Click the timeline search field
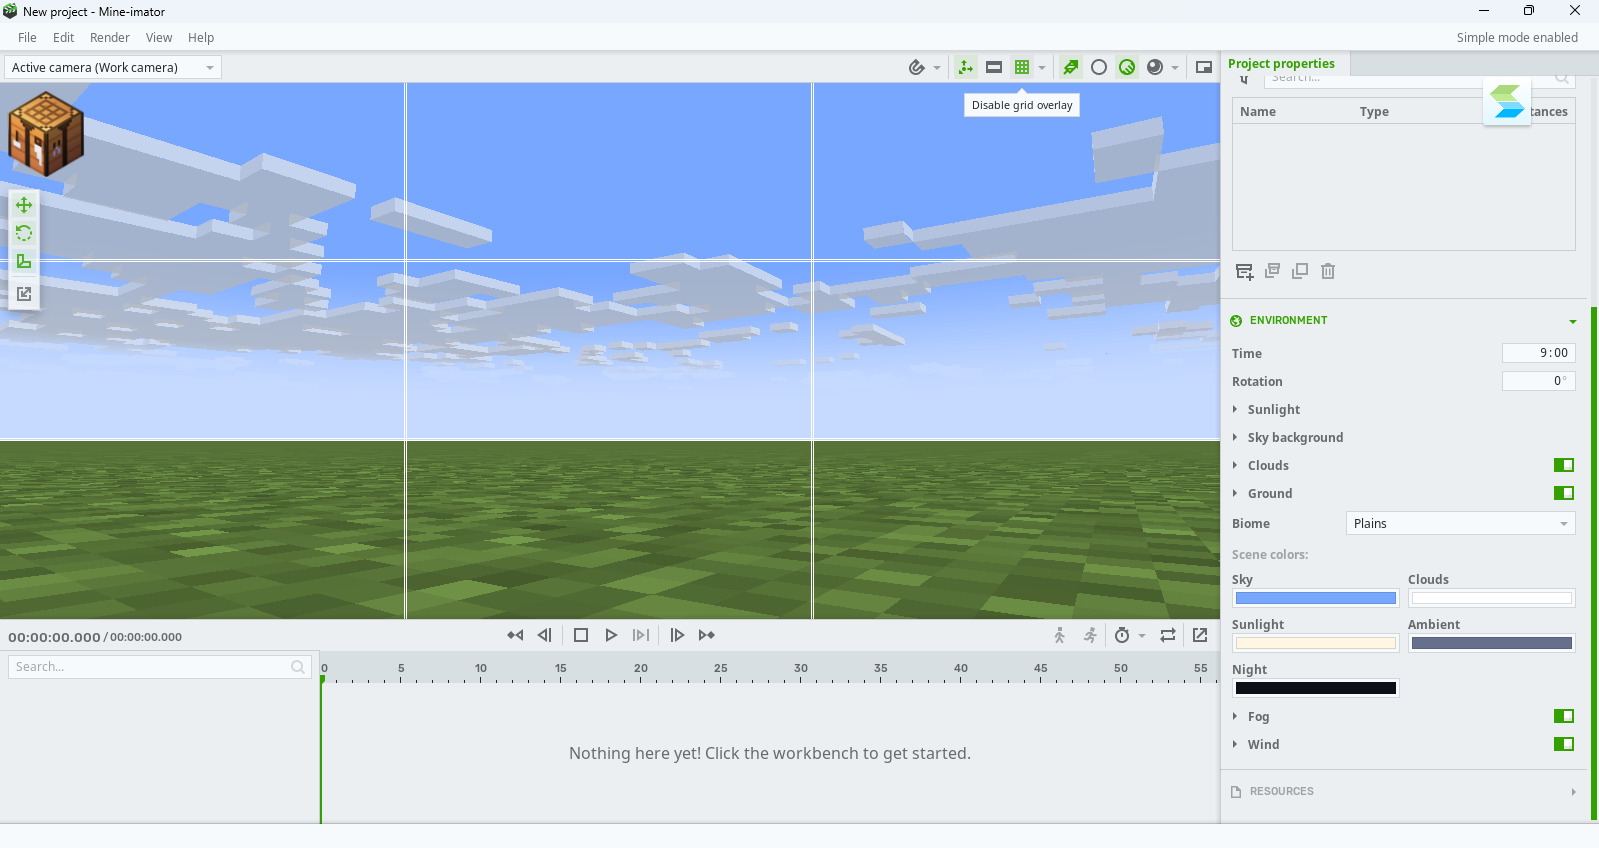1599x848 pixels. tap(150, 667)
